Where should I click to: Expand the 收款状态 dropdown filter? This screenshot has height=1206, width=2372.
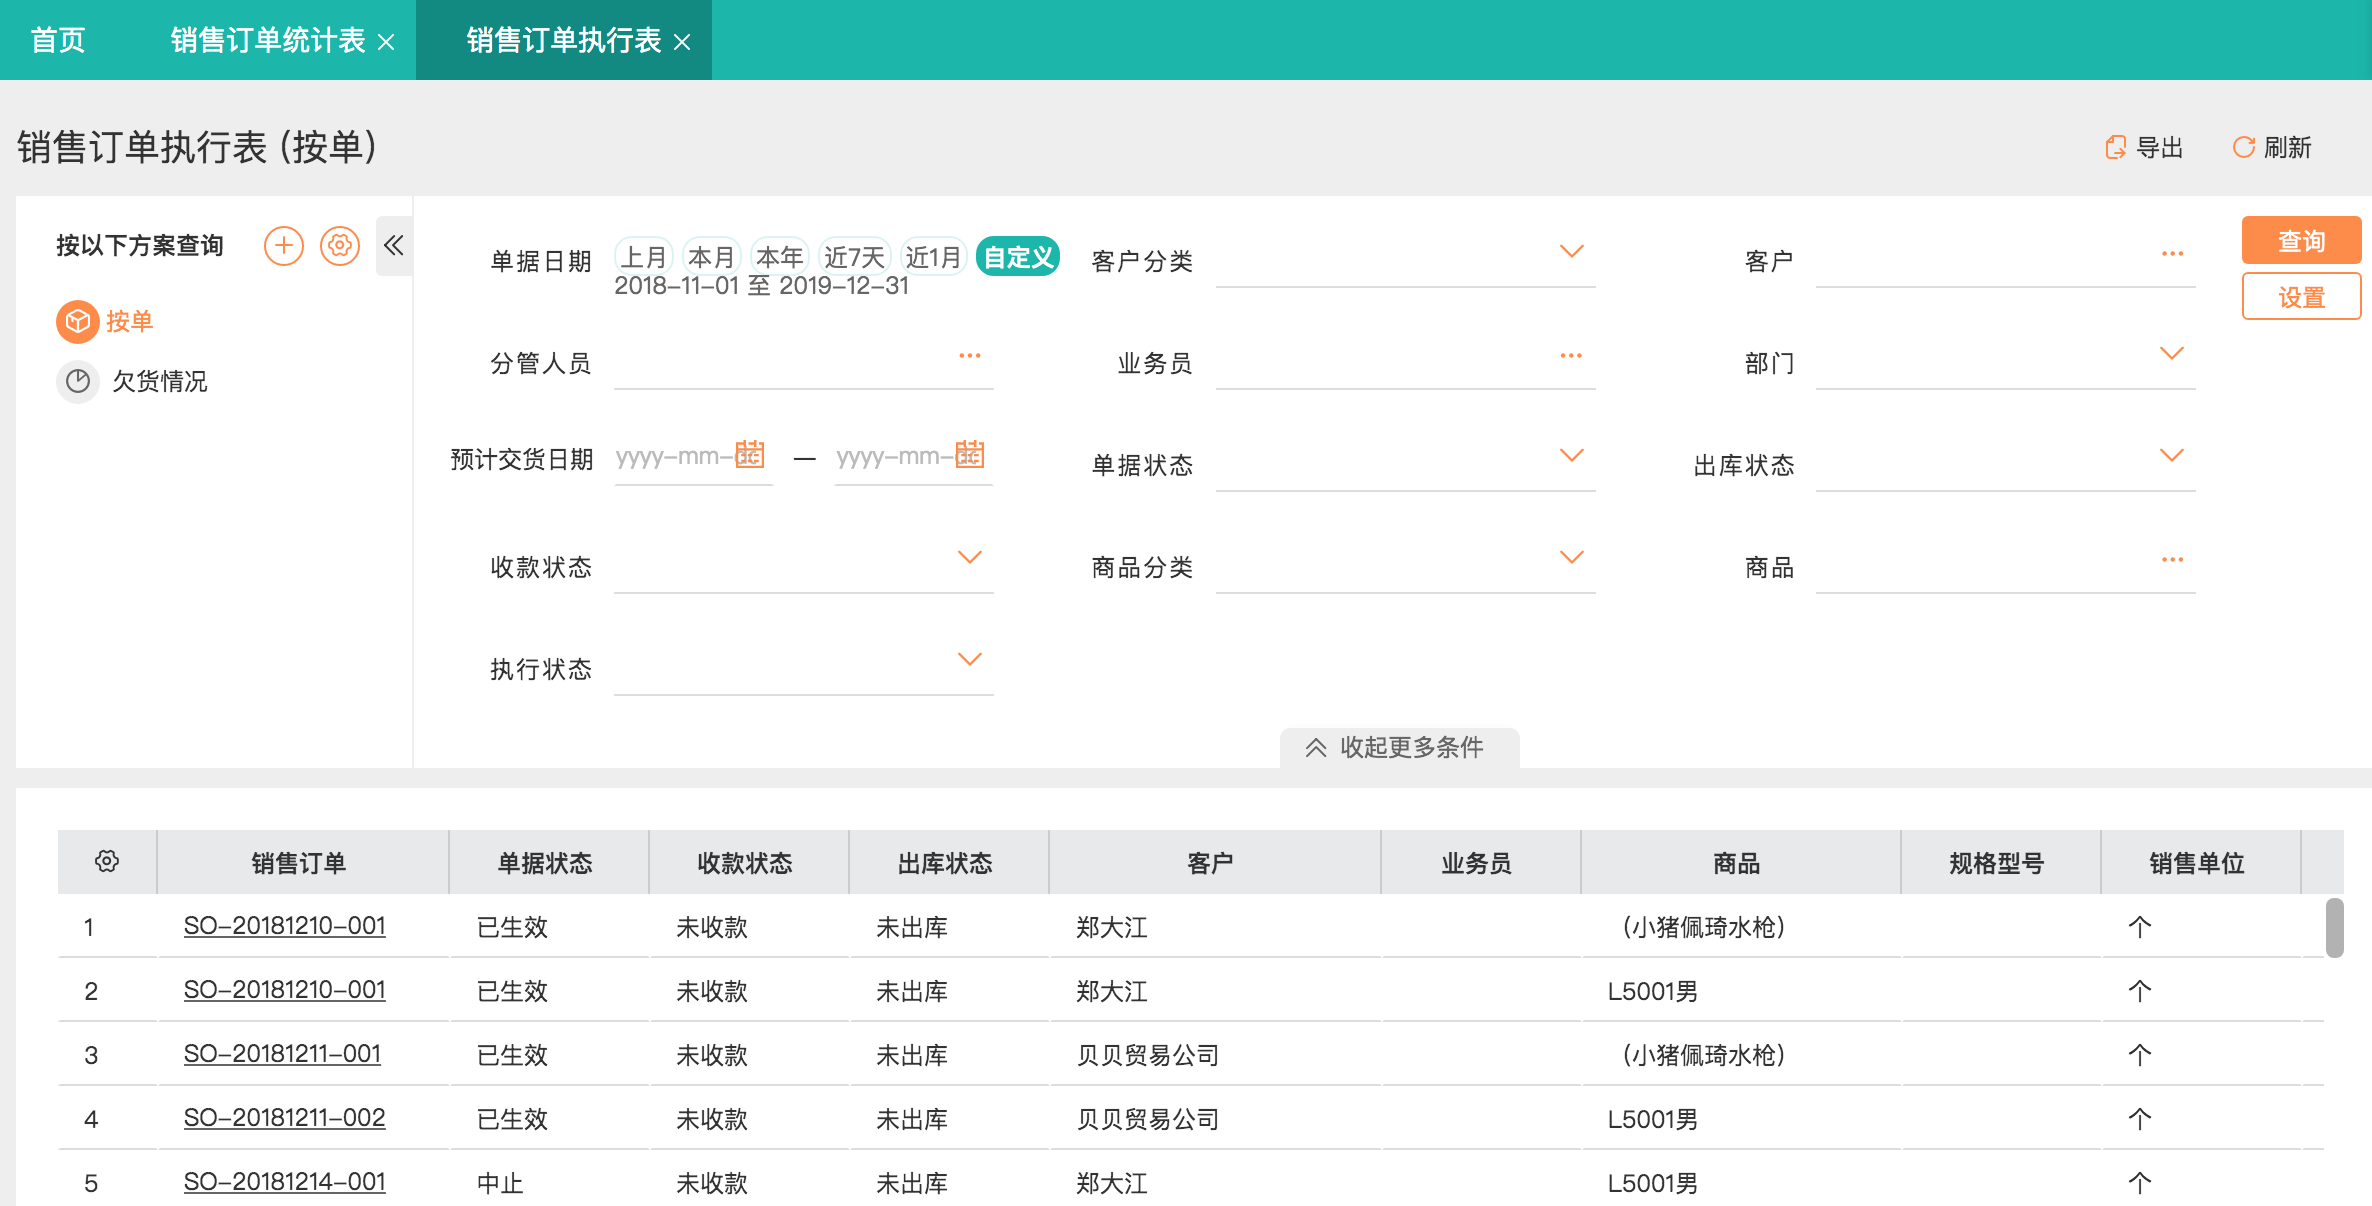969,561
